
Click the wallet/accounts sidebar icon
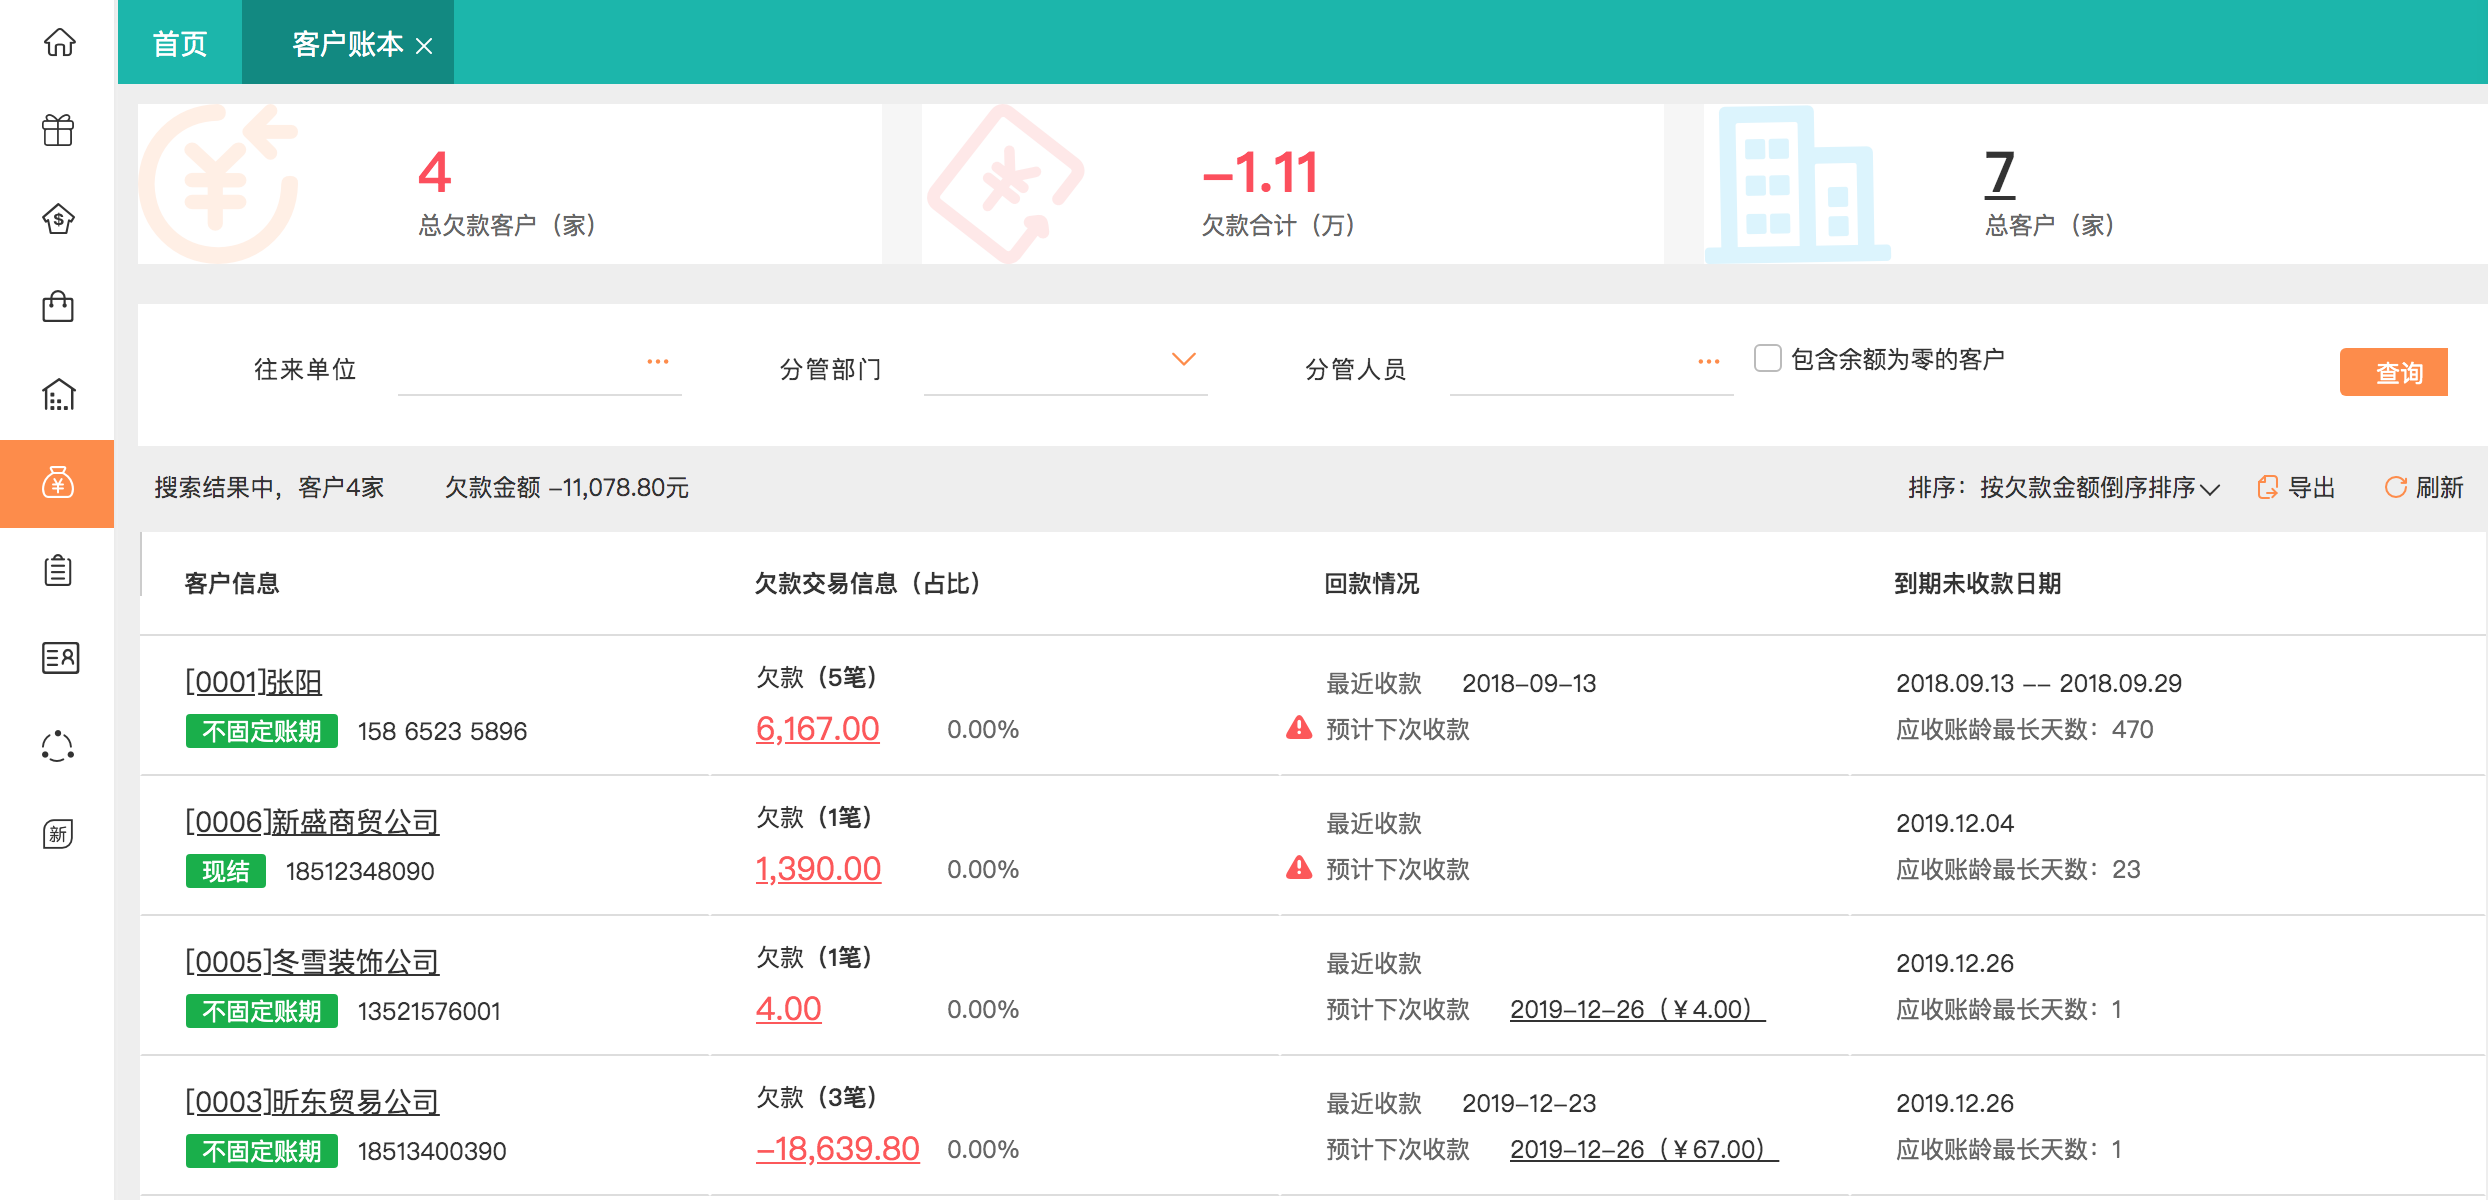coord(60,486)
